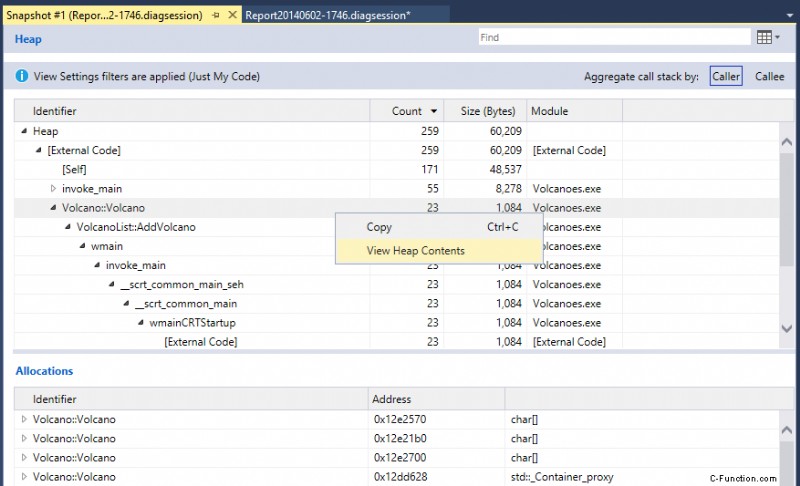Switch to Report20140602-1746.diagsession tab
Viewport: 800px width, 486px height.
(328, 16)
